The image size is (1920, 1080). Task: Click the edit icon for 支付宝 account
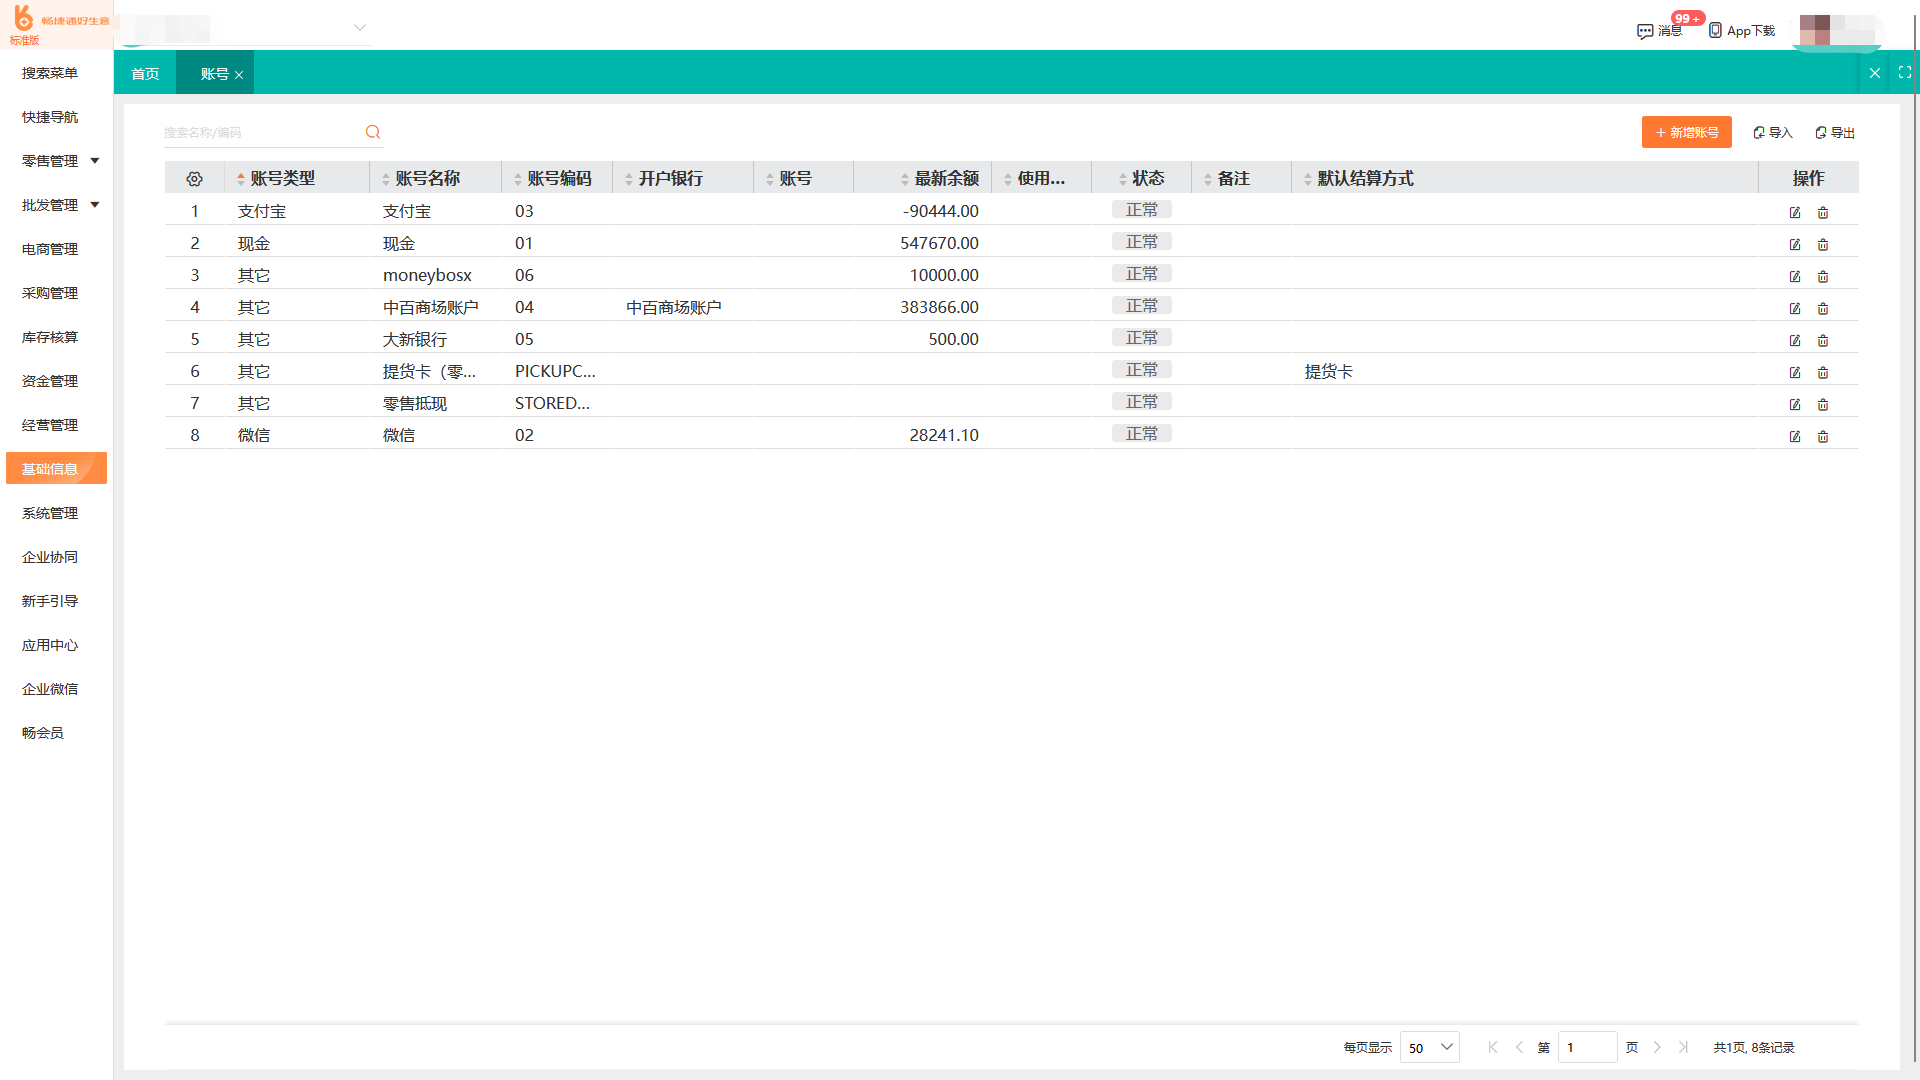(x=1795, y=211)
